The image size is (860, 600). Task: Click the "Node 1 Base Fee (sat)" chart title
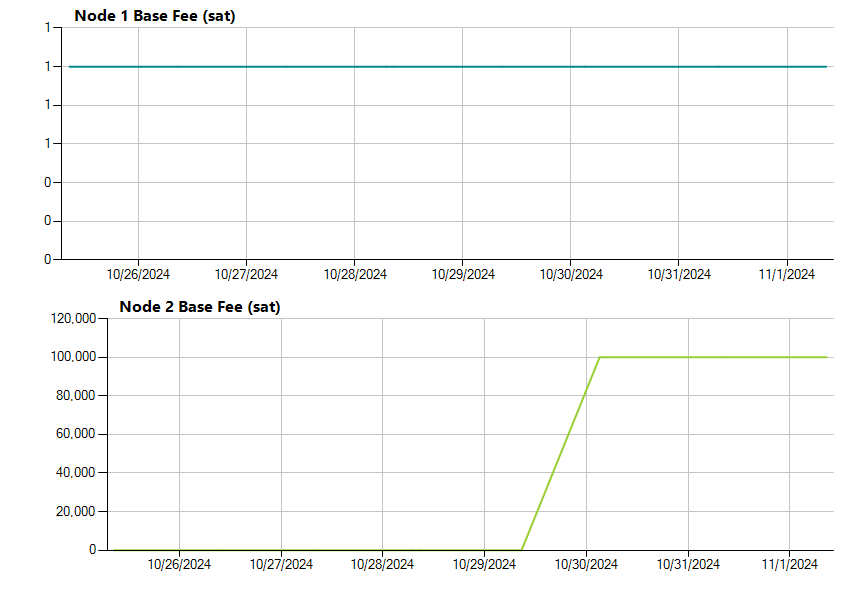154,16
